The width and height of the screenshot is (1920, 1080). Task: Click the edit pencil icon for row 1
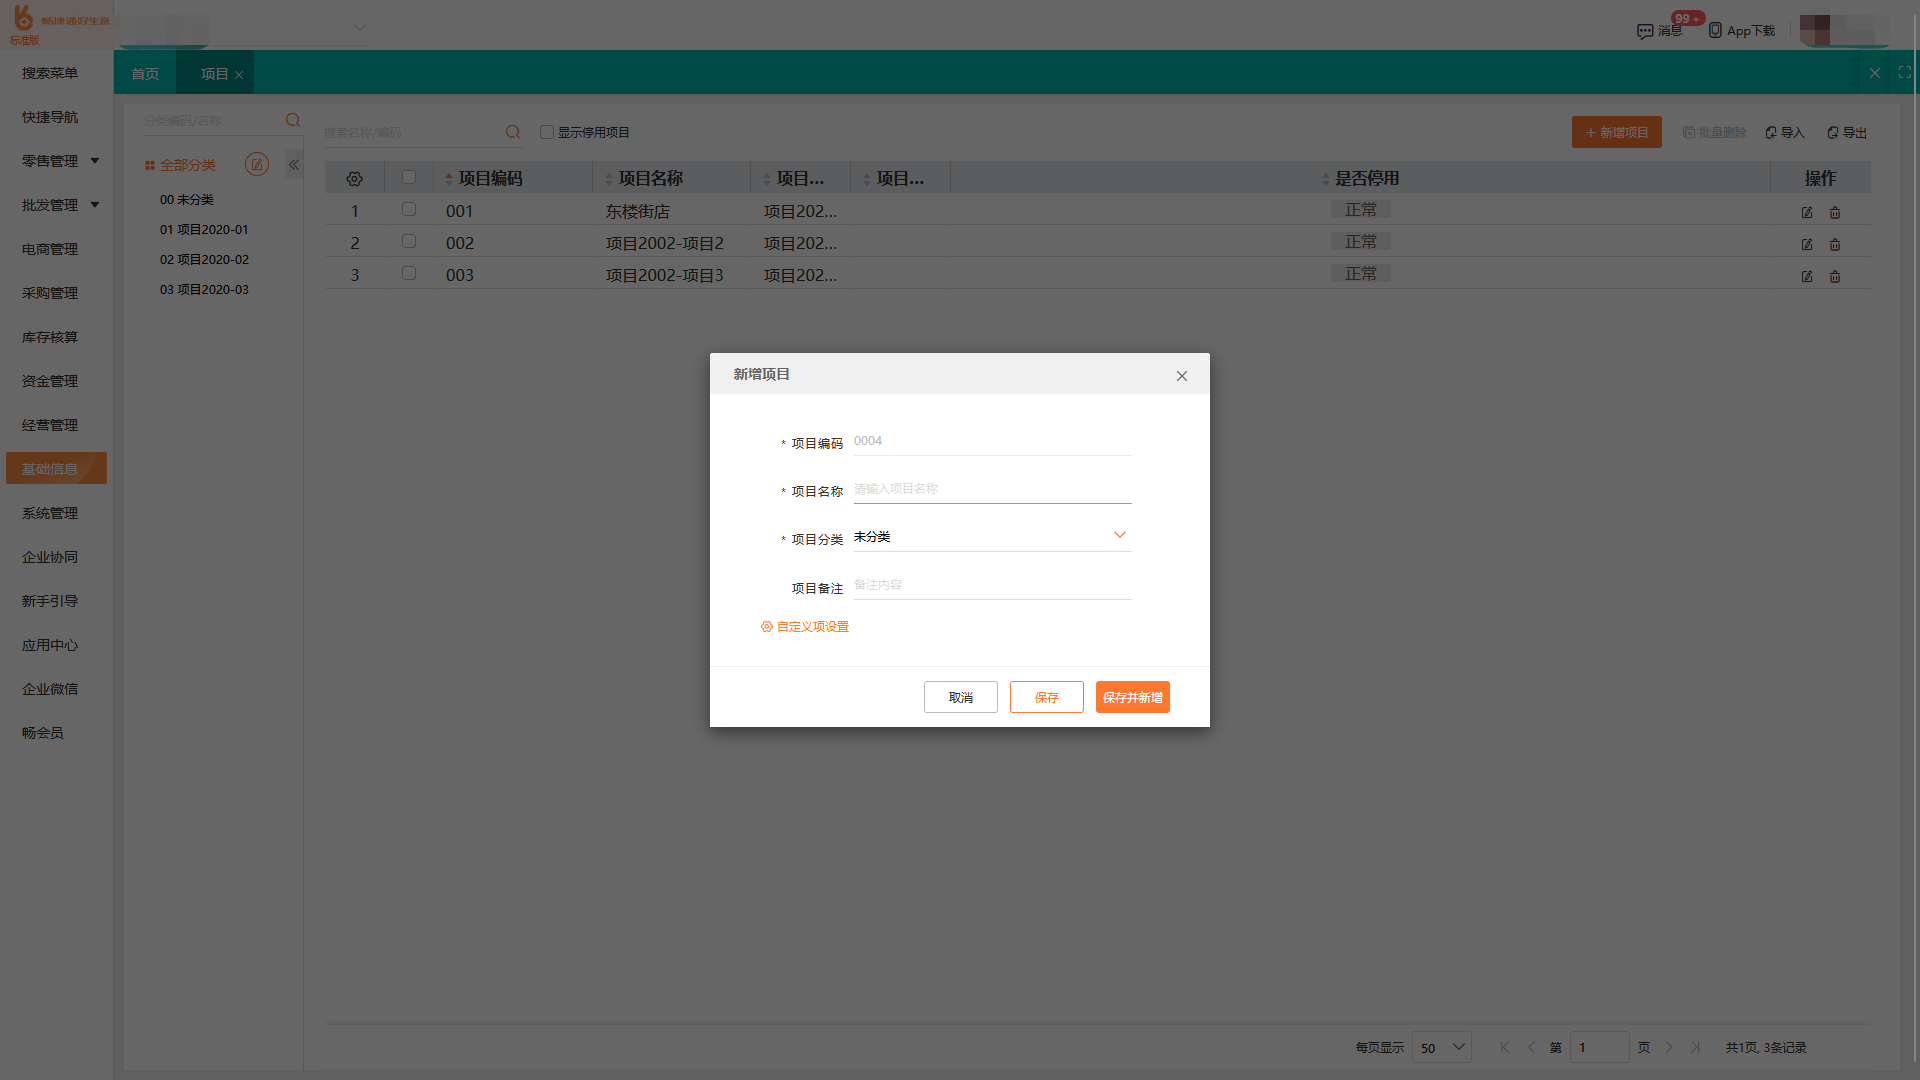tap(1807, 212)
